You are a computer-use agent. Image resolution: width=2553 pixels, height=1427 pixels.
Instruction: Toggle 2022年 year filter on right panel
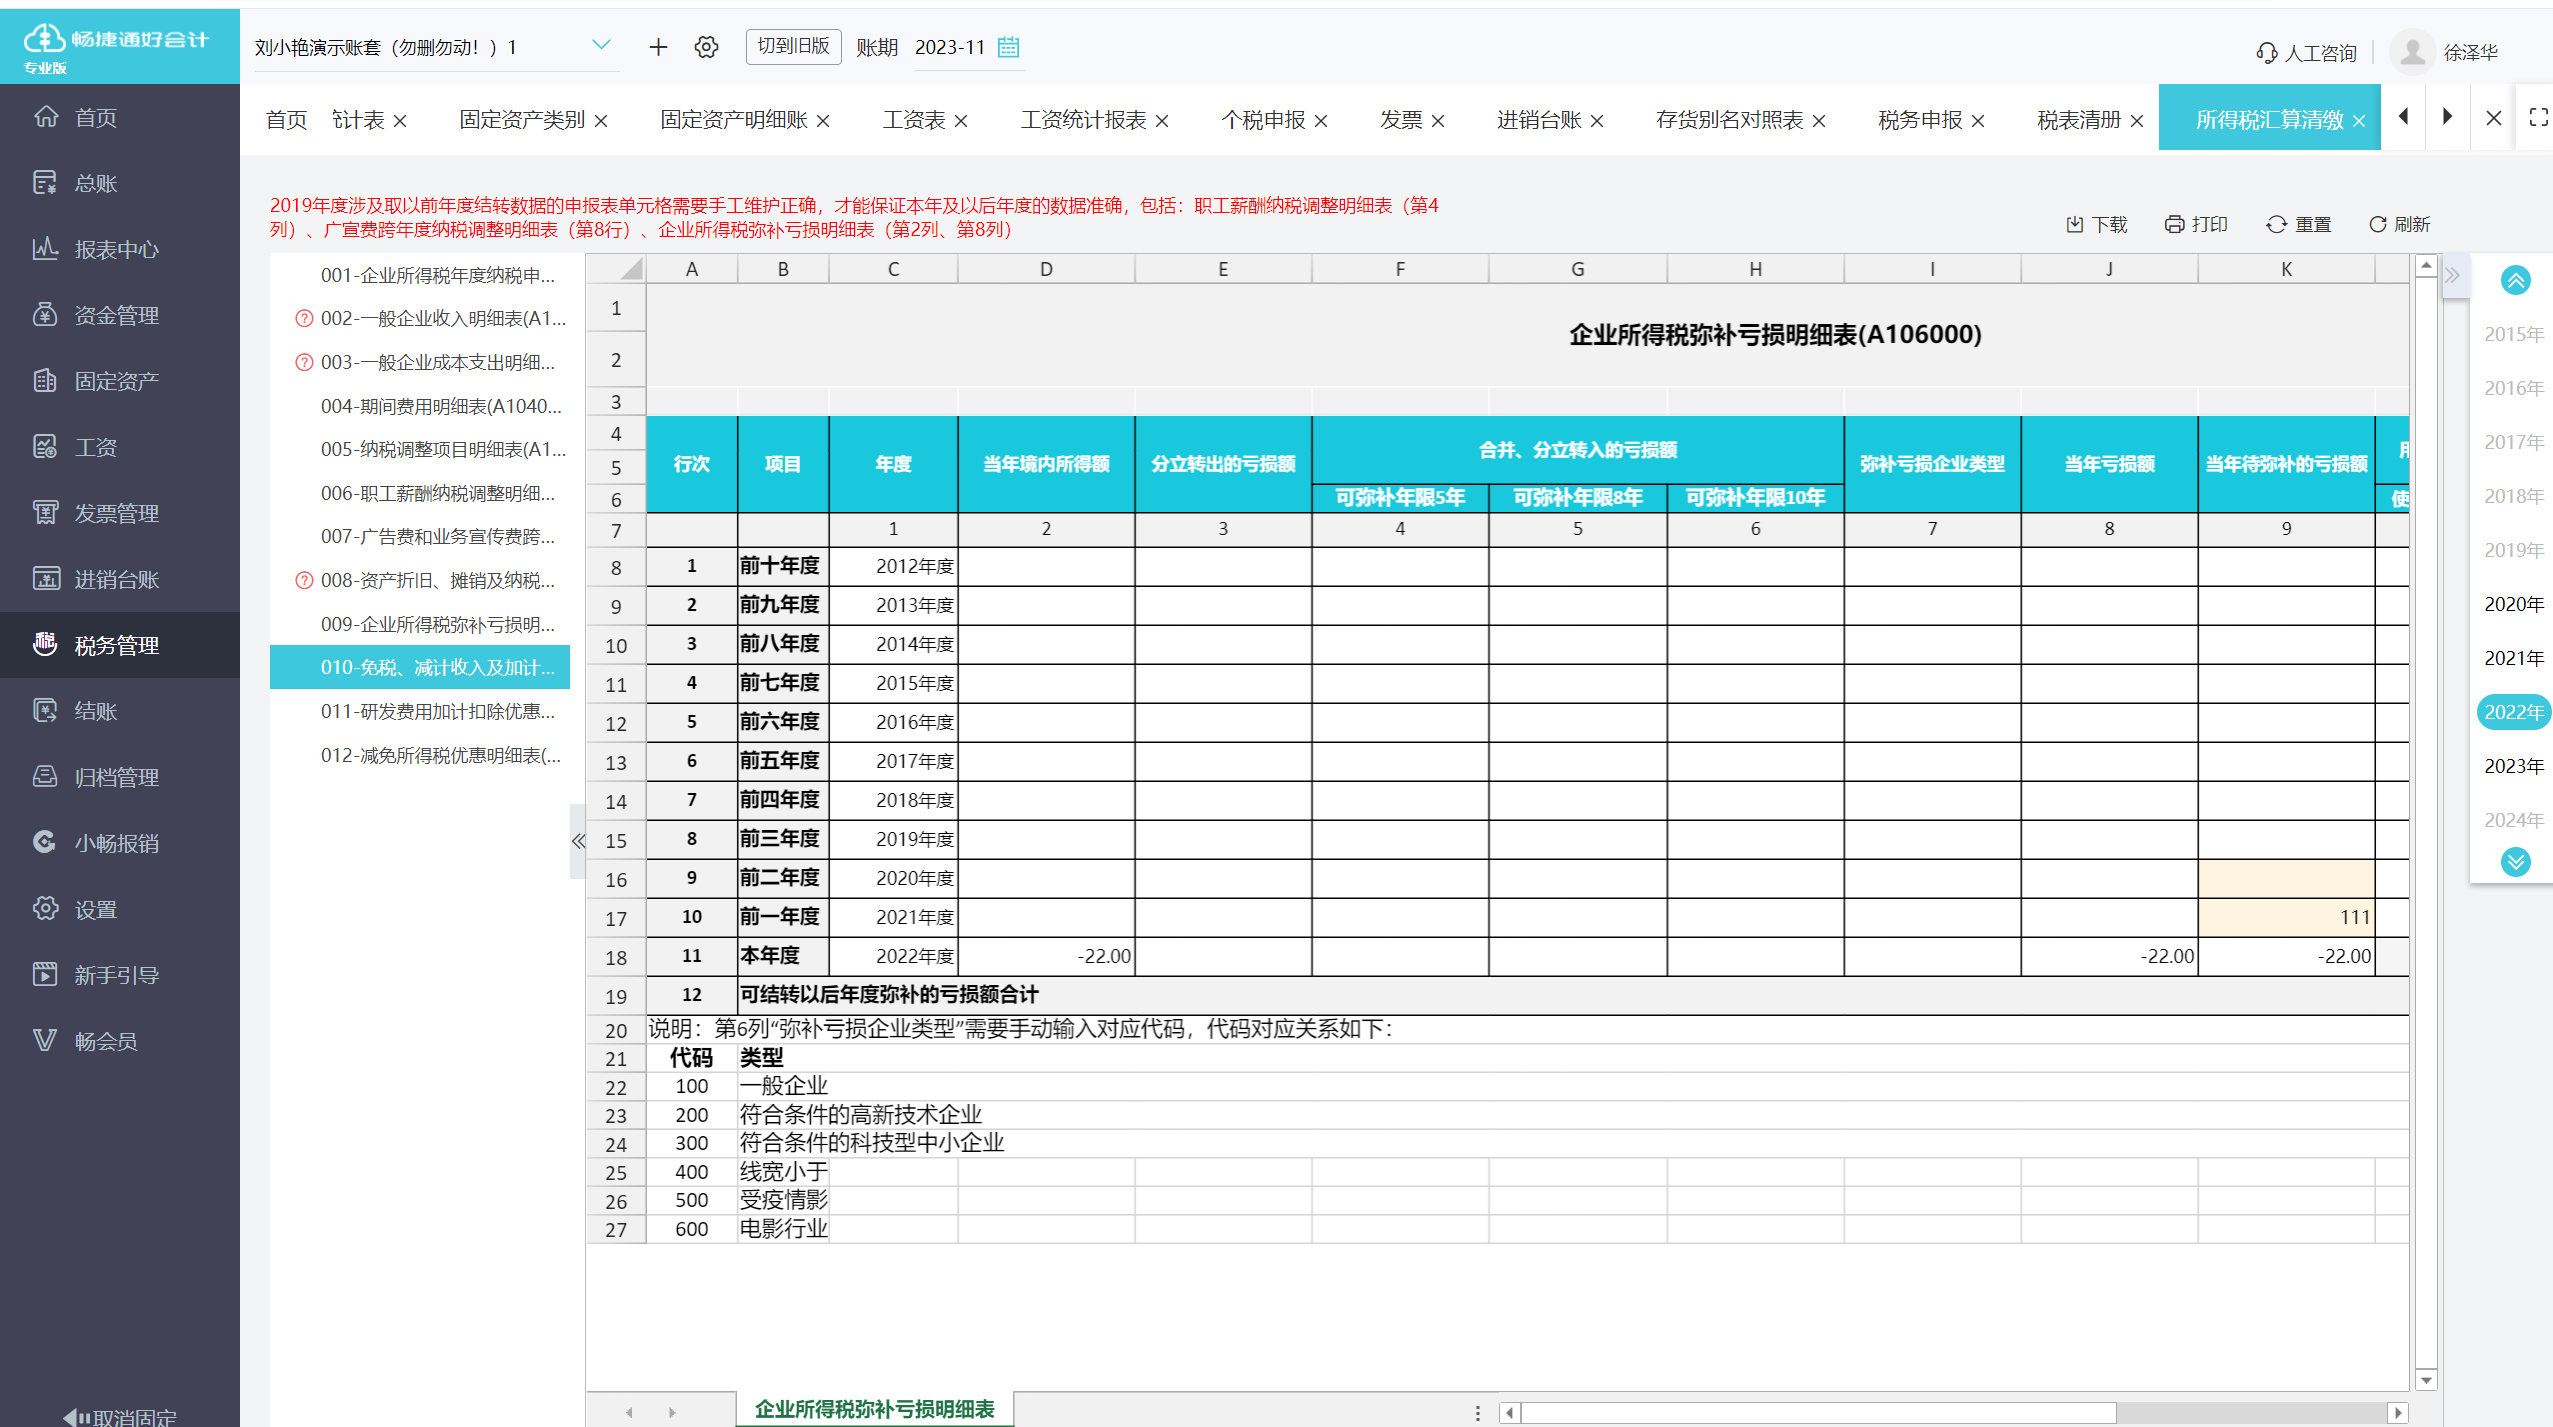pos(2513,712)
